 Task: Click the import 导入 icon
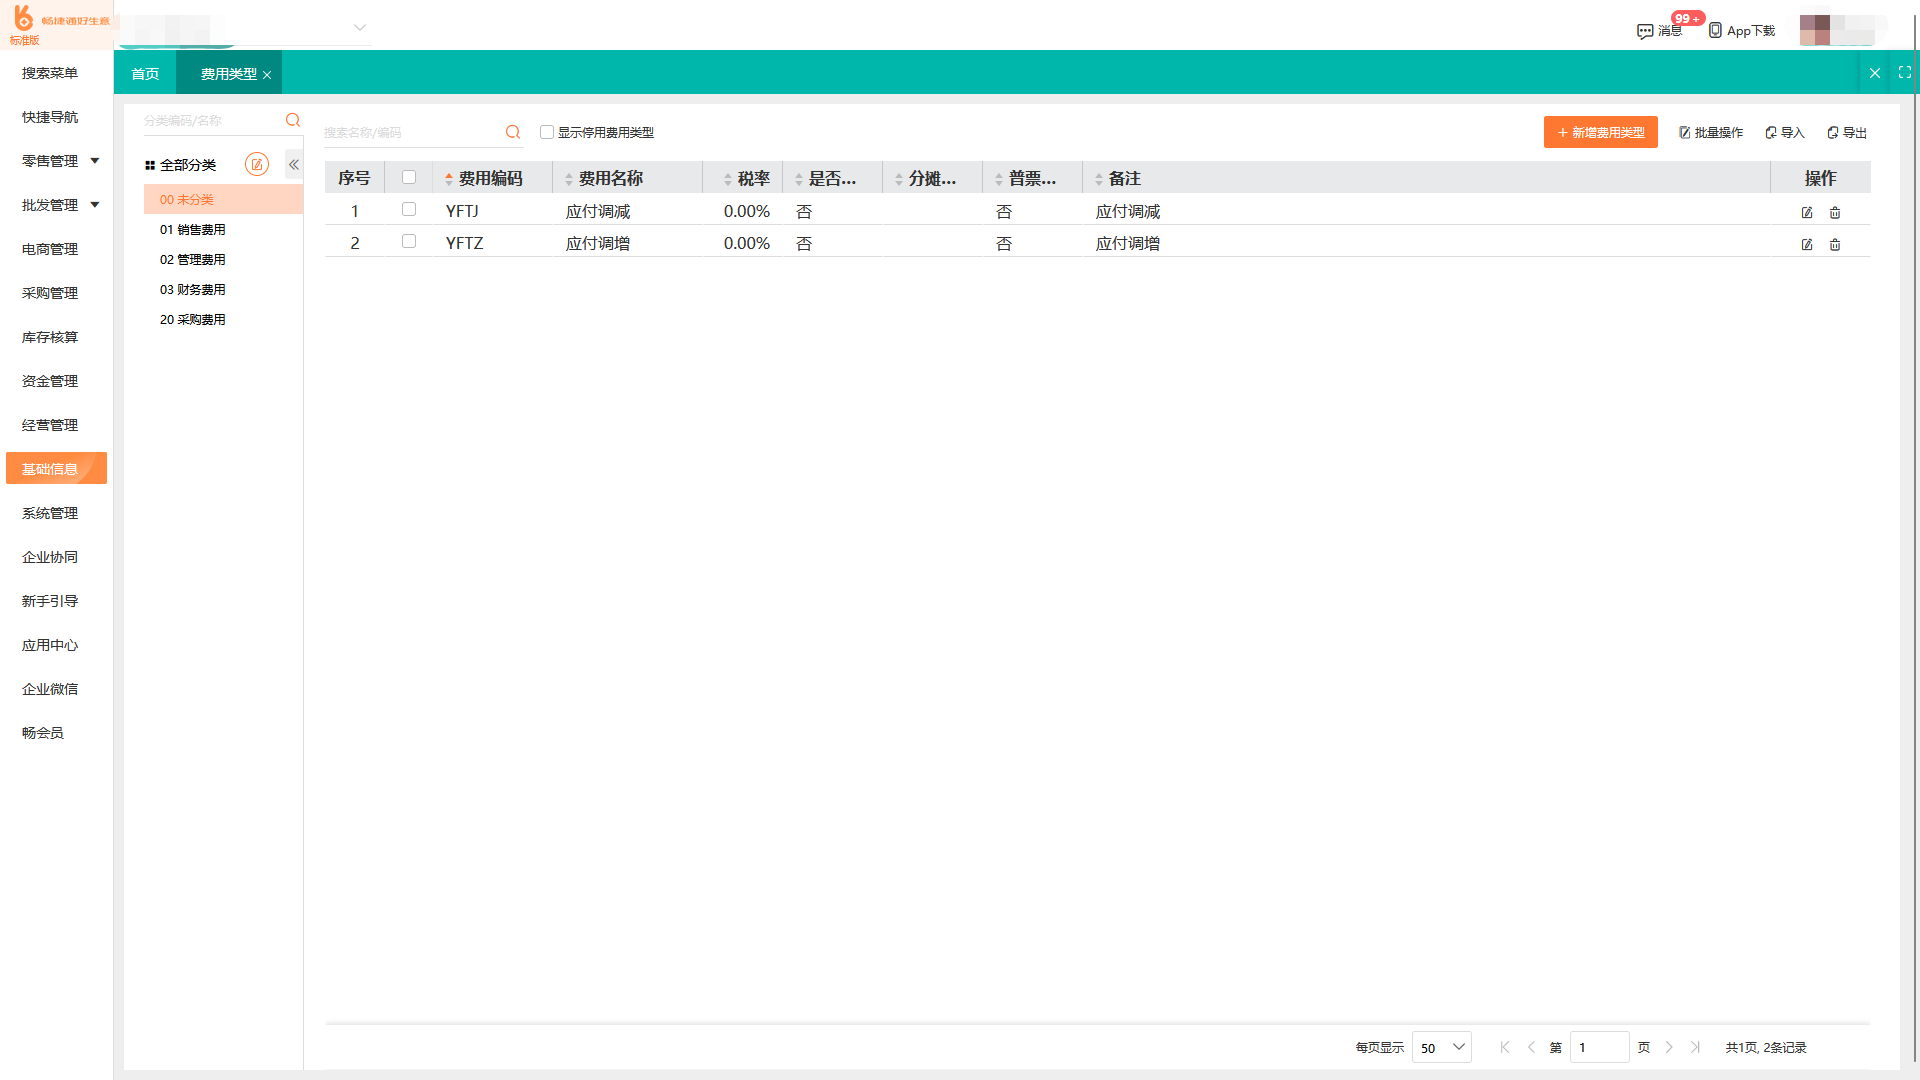click(x=1785, y=131)
